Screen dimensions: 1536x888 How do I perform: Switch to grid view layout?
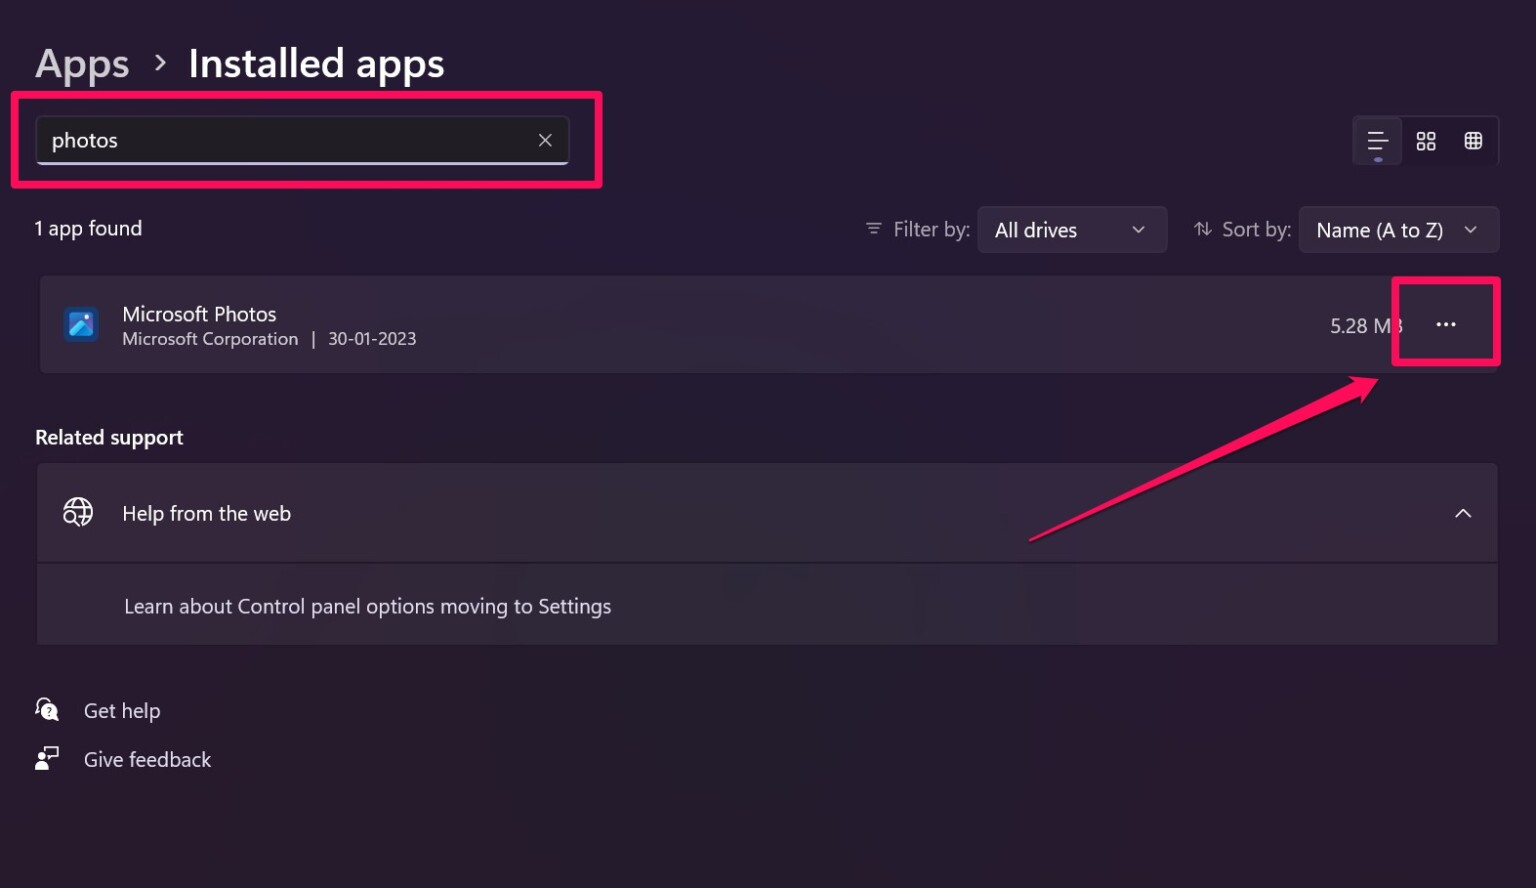coord(1426,141)
